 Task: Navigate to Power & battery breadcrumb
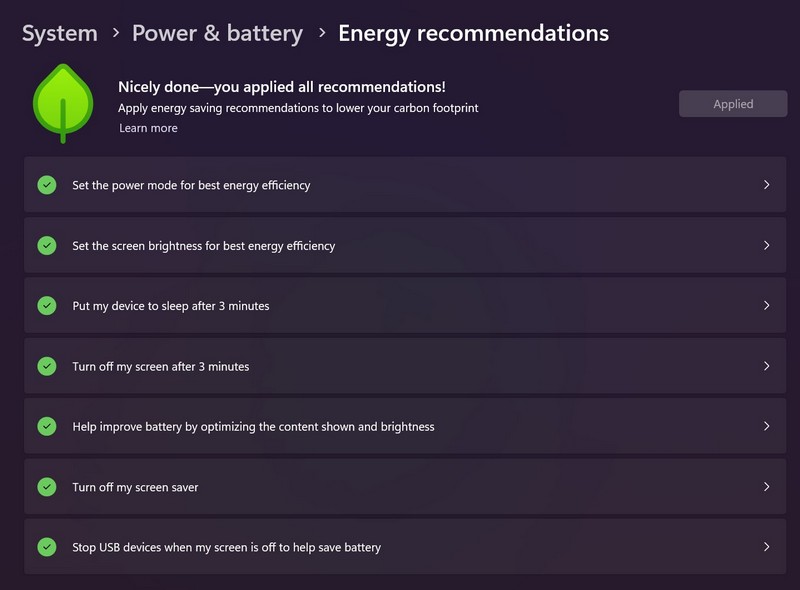coord(217,34)
